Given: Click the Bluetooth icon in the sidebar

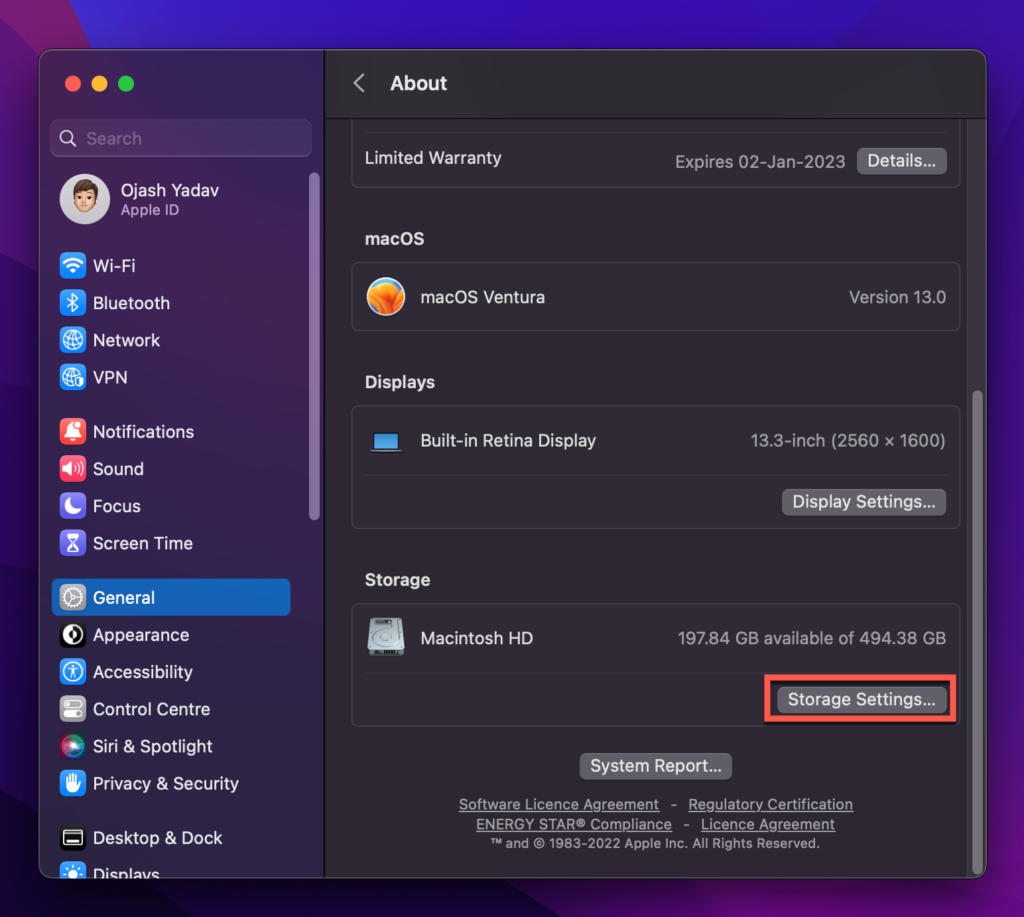Looking at the screenshot, I should 72,303.
